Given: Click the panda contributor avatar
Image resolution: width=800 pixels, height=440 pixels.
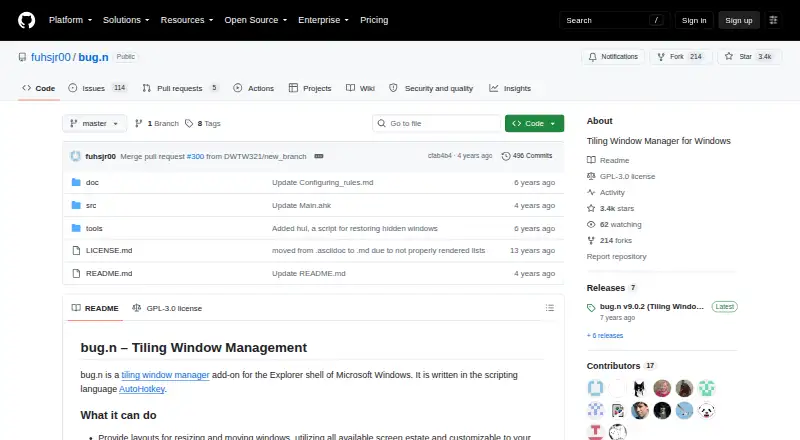Looking at the screenshot, I should tap(707, 410).
